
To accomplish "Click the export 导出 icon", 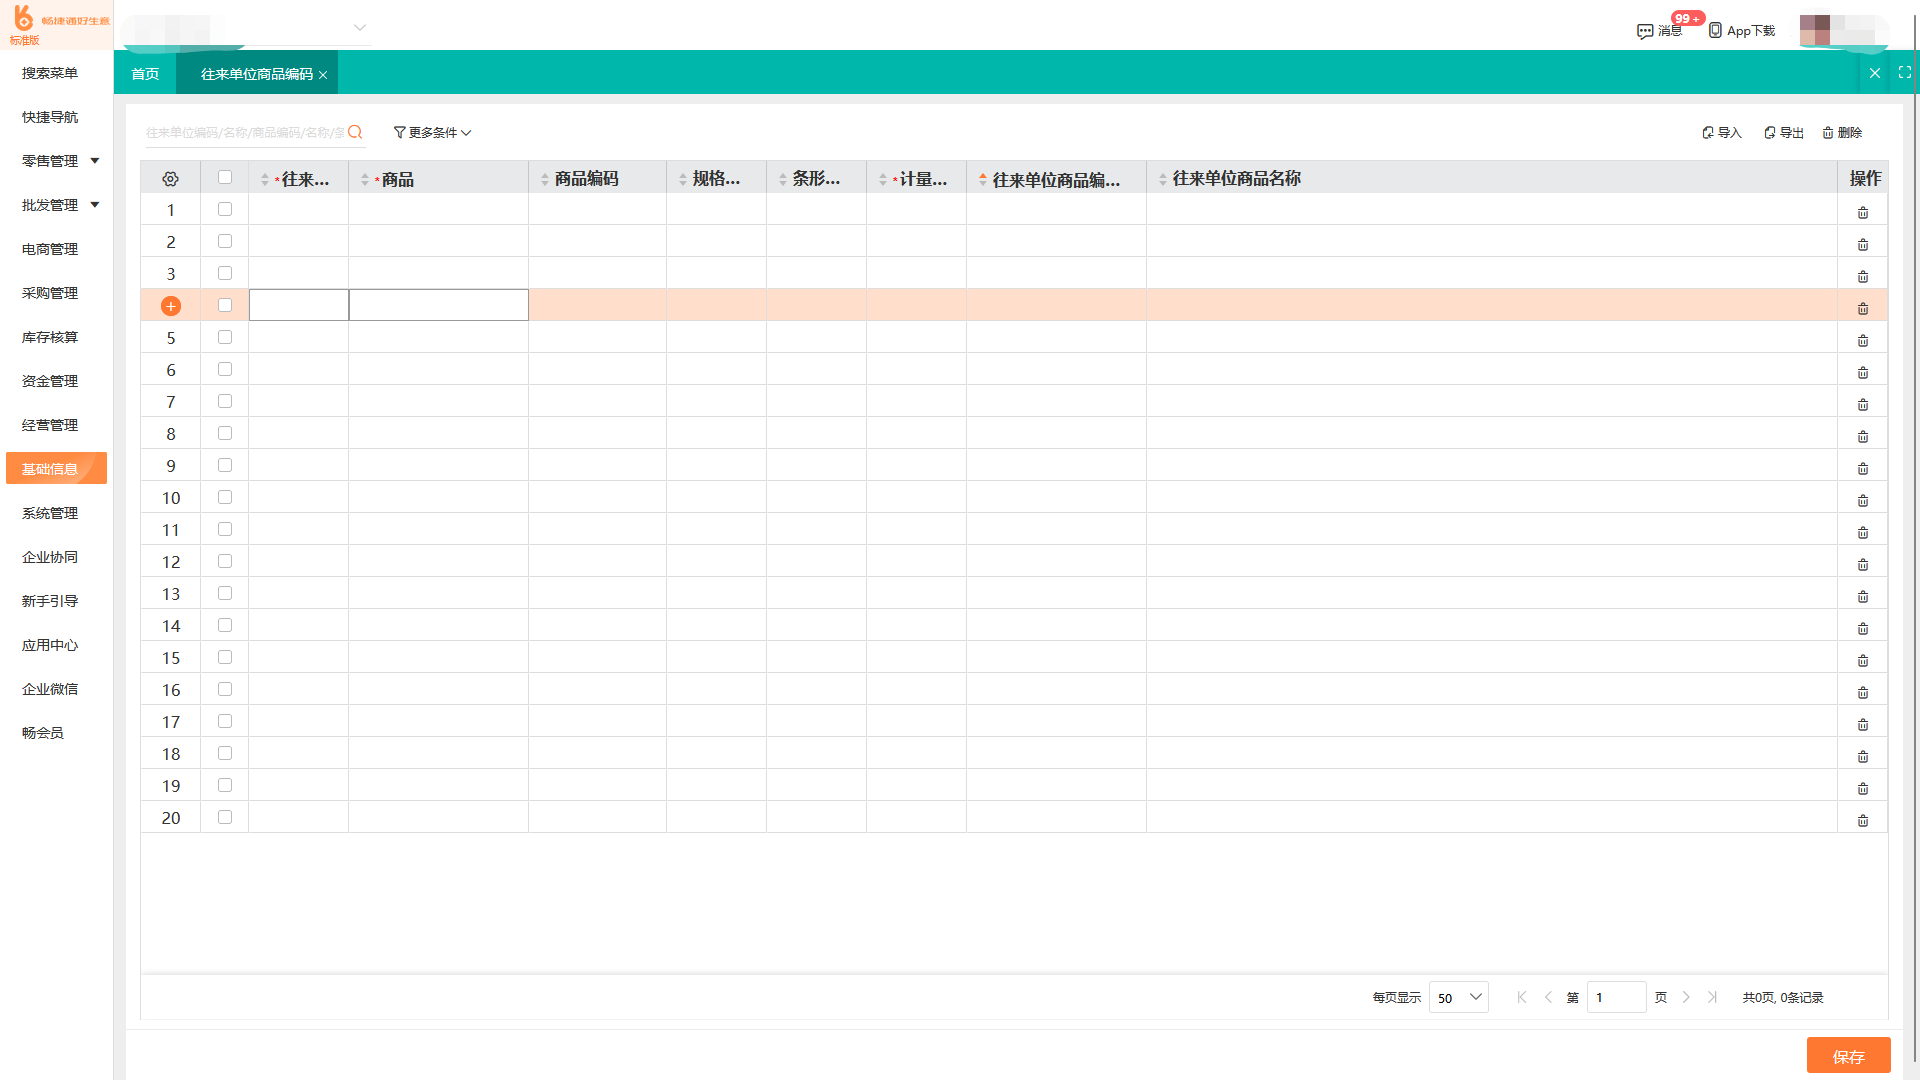I will tap(1783, 132).
